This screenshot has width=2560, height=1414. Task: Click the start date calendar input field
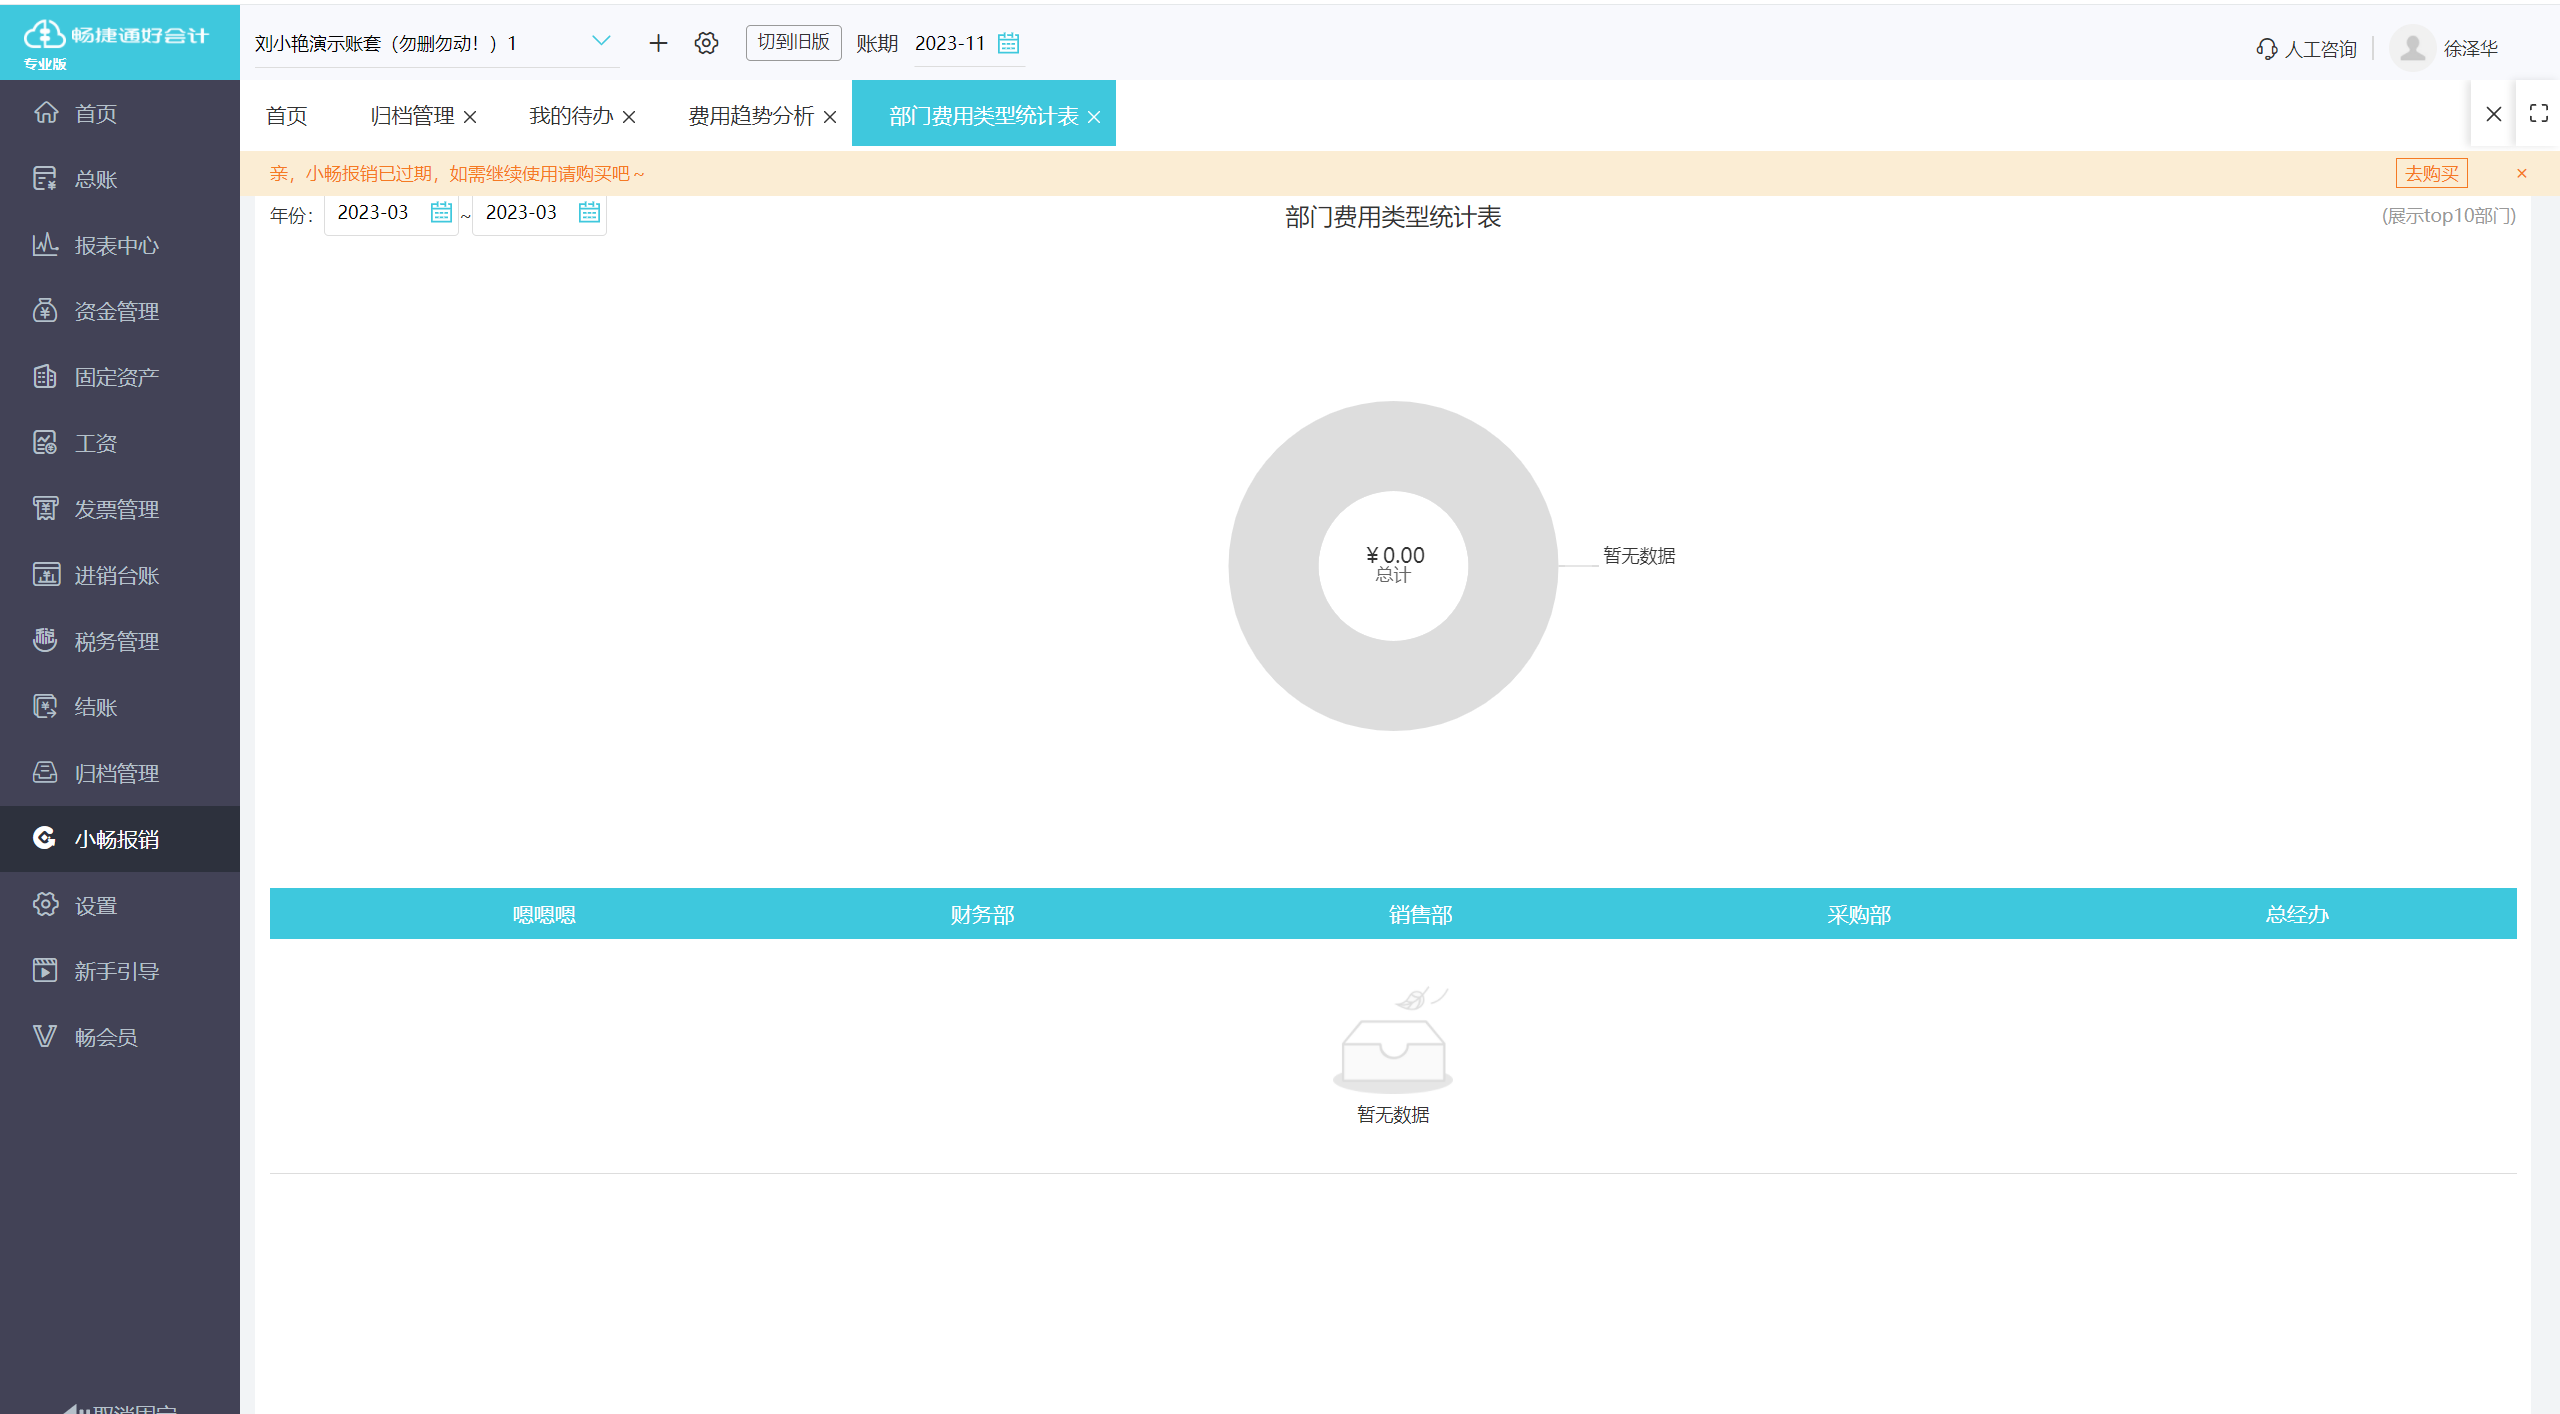pyautogui.click(x=374, y=212)
